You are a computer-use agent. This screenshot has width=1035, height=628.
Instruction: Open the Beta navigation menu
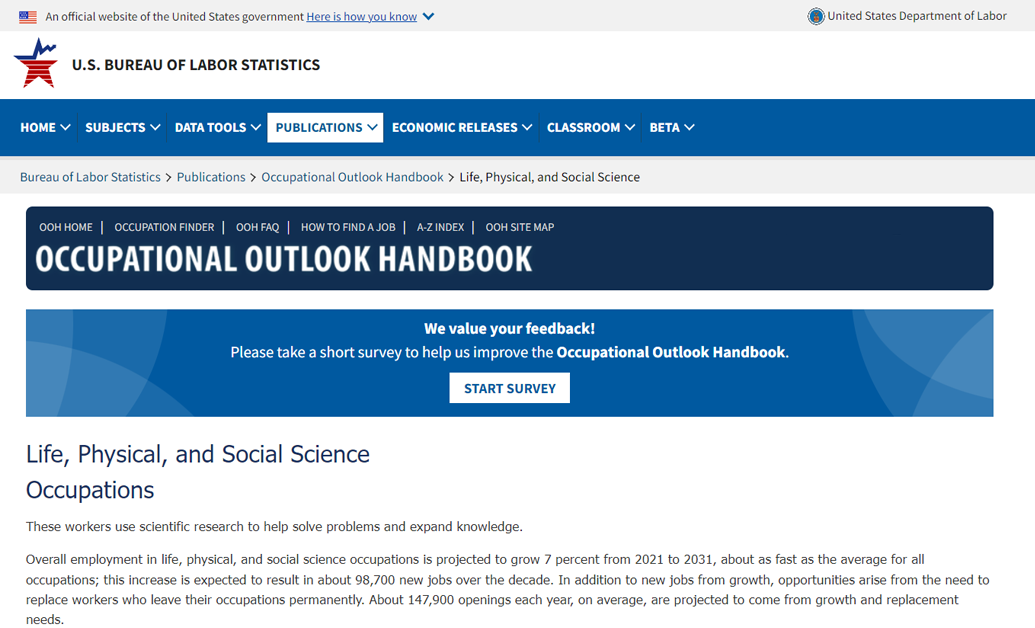pos(671,127)
